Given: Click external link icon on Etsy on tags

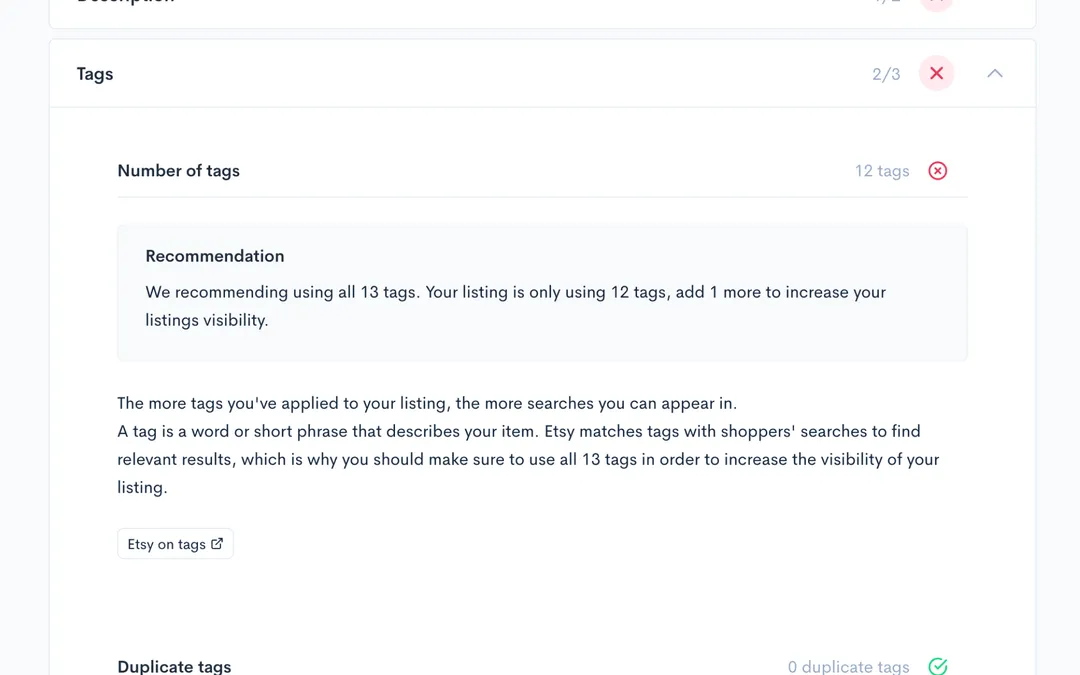Looking at the screenshot, I should pyautogui.click(x=217, y=544).
